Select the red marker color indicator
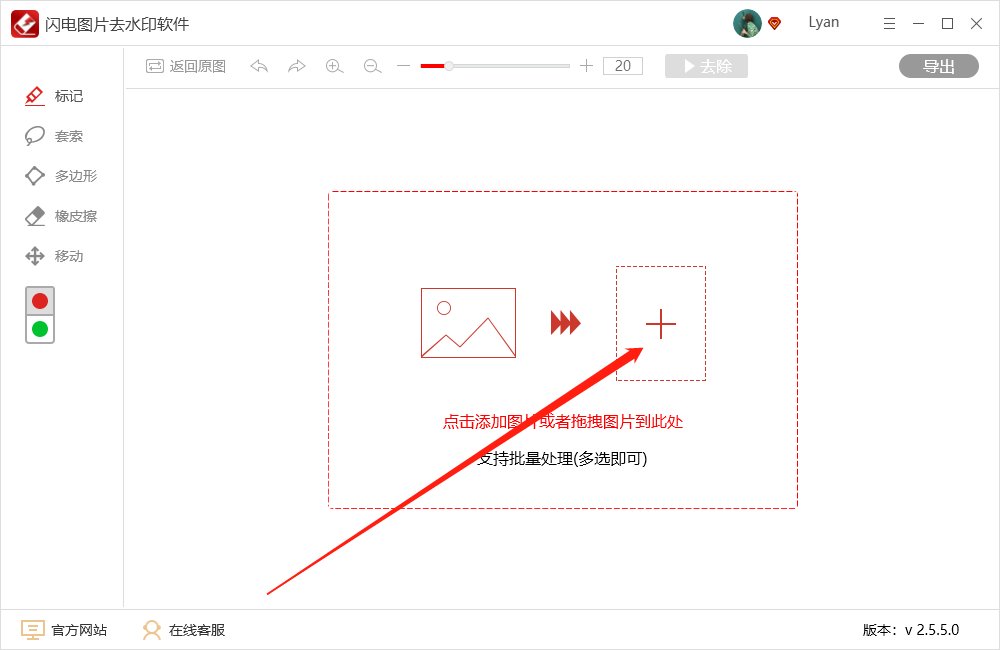The image size is (1000, 650). (39, 300)
